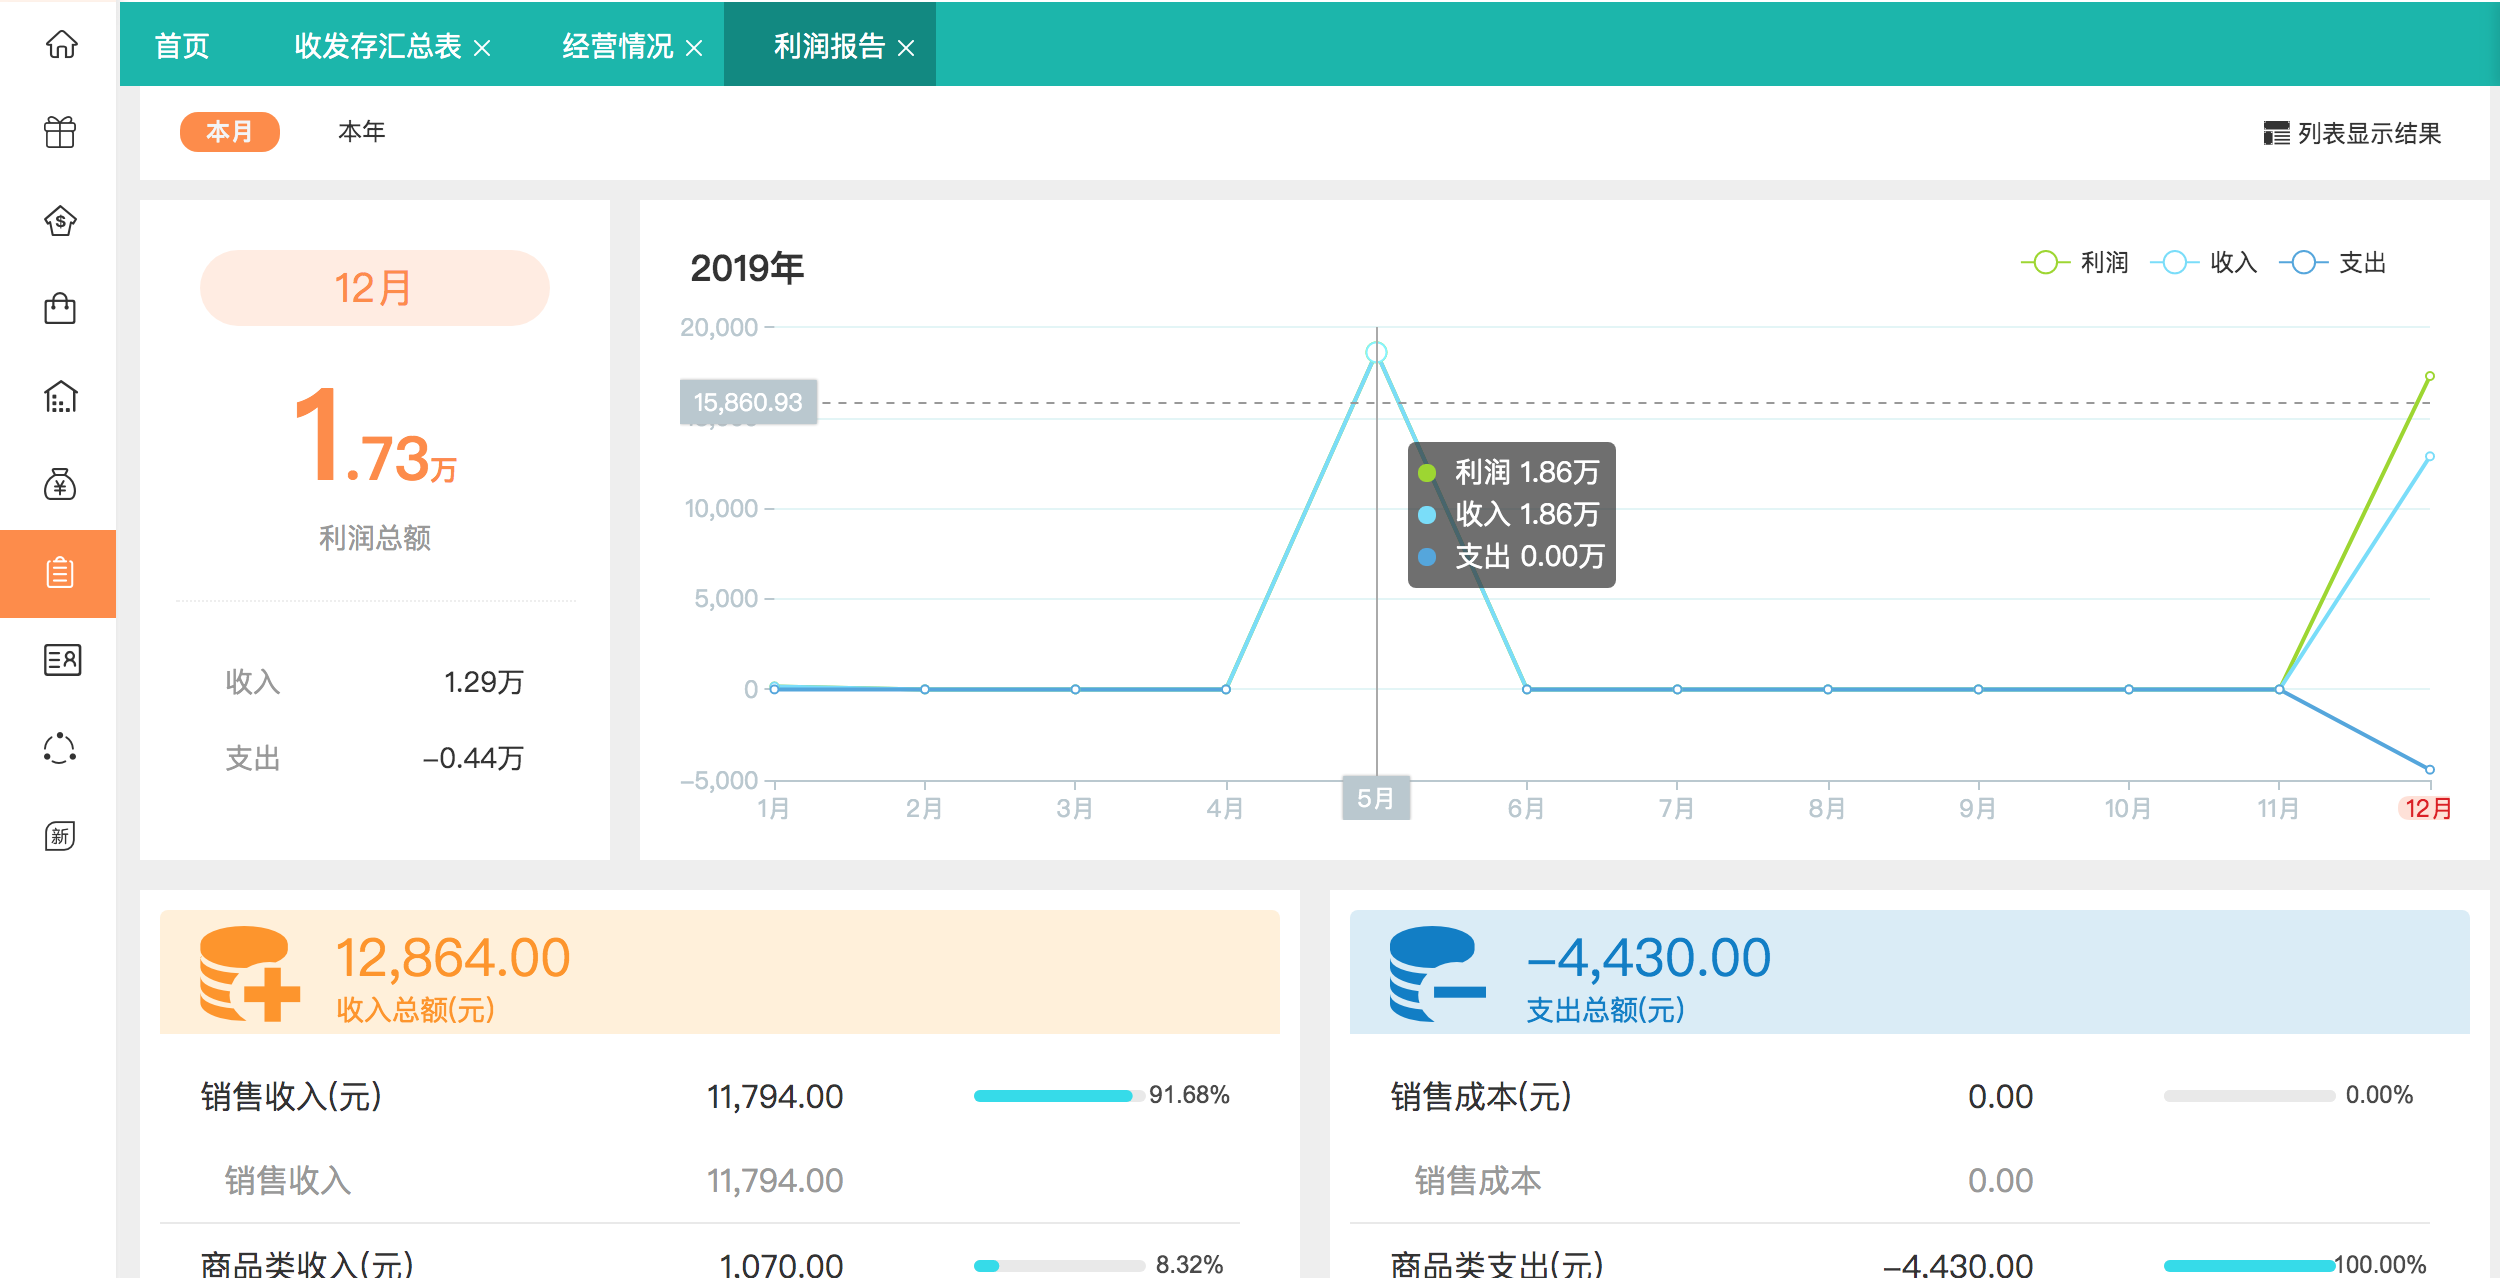Click the expenditure database stack icon

coord(1429,975)
